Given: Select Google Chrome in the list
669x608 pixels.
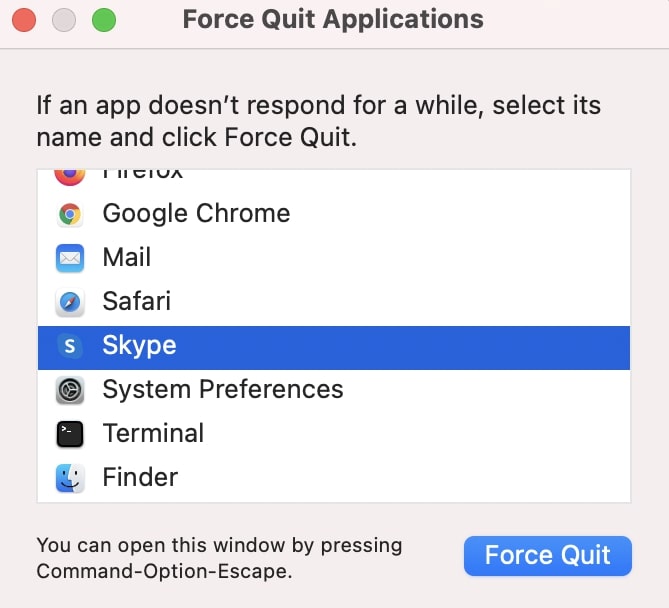Looking at the screenshot, I should click(x=334, y=214).
